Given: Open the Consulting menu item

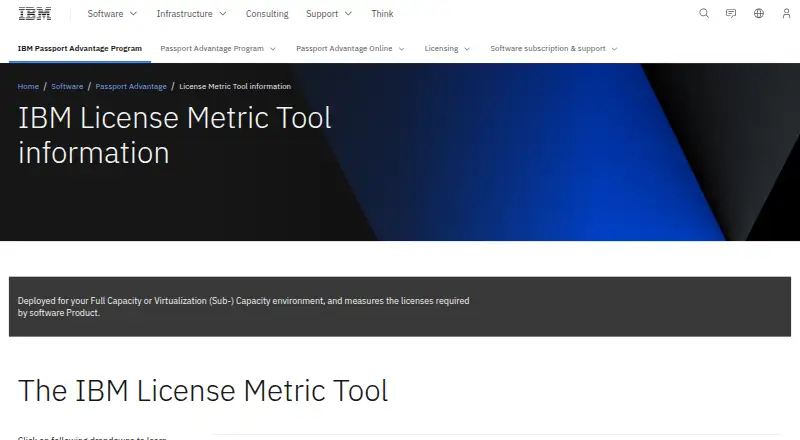Looking at the screenshot, I should [267, 14].
